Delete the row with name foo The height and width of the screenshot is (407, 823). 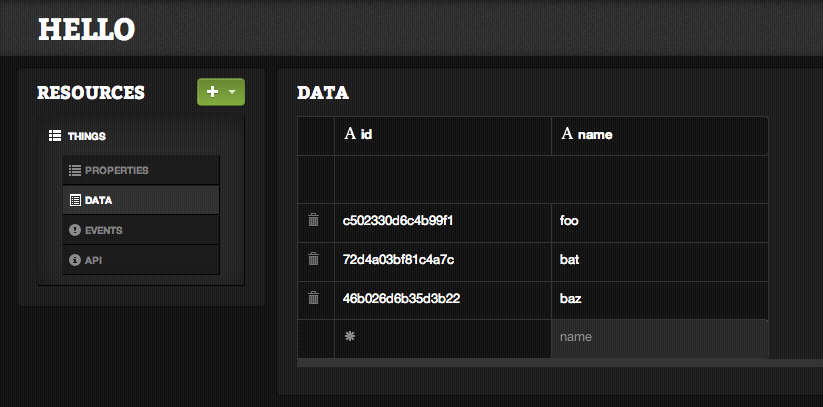[x=314, y=221]
